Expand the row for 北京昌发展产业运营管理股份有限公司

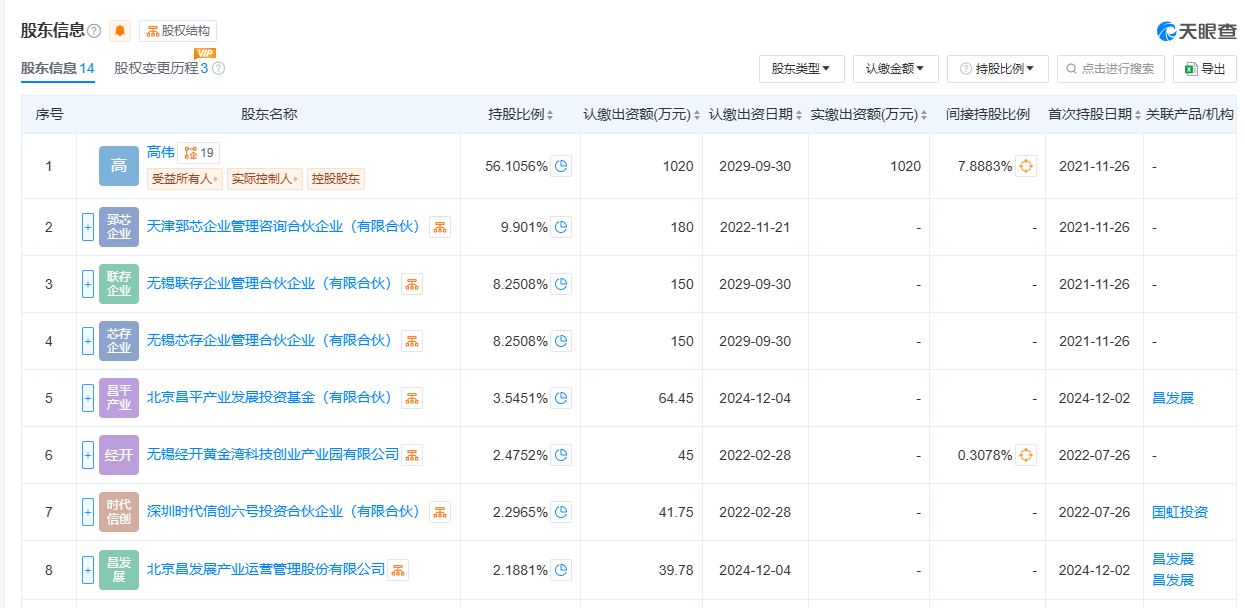(89, 569)
